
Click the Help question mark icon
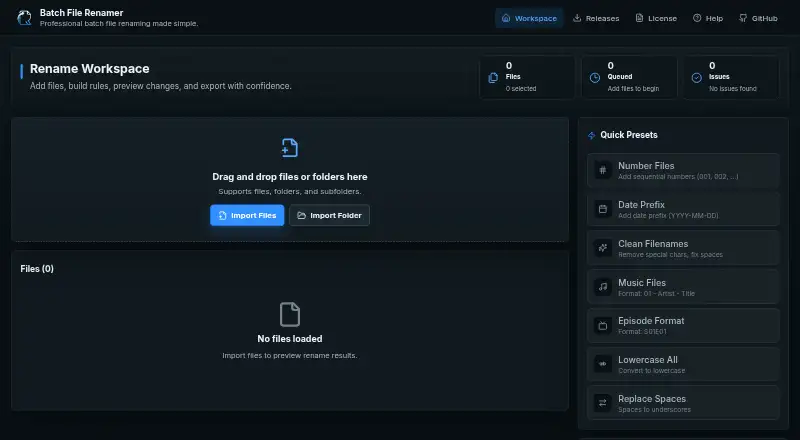coord(697,18)
